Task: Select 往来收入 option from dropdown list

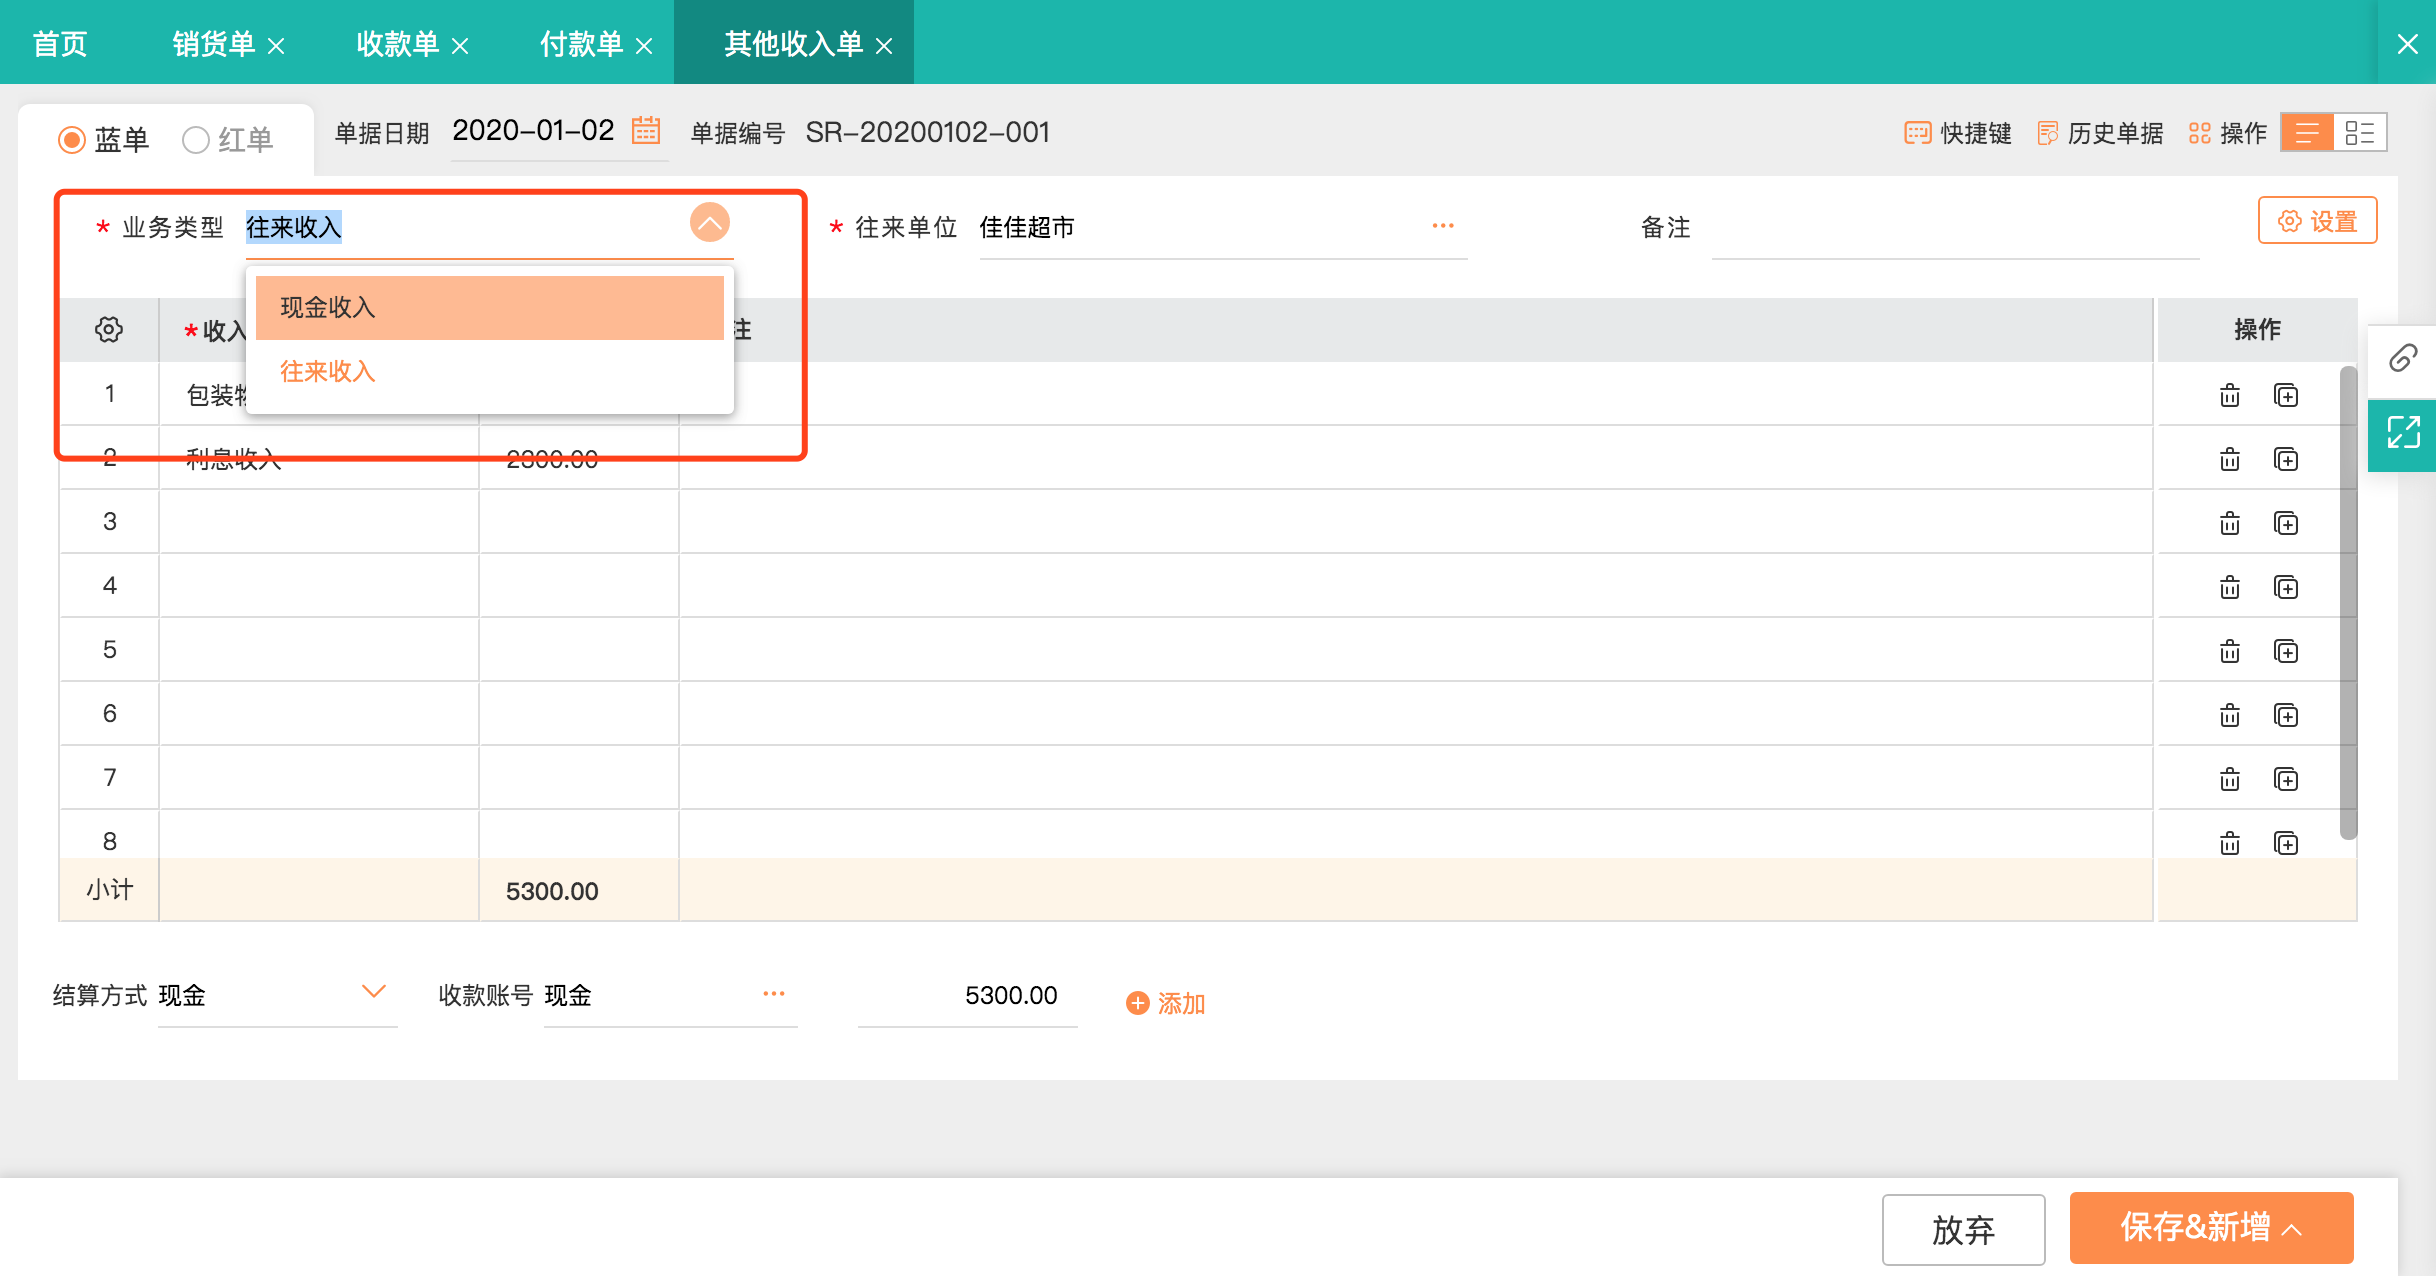Action: click(x=330, y=371)
